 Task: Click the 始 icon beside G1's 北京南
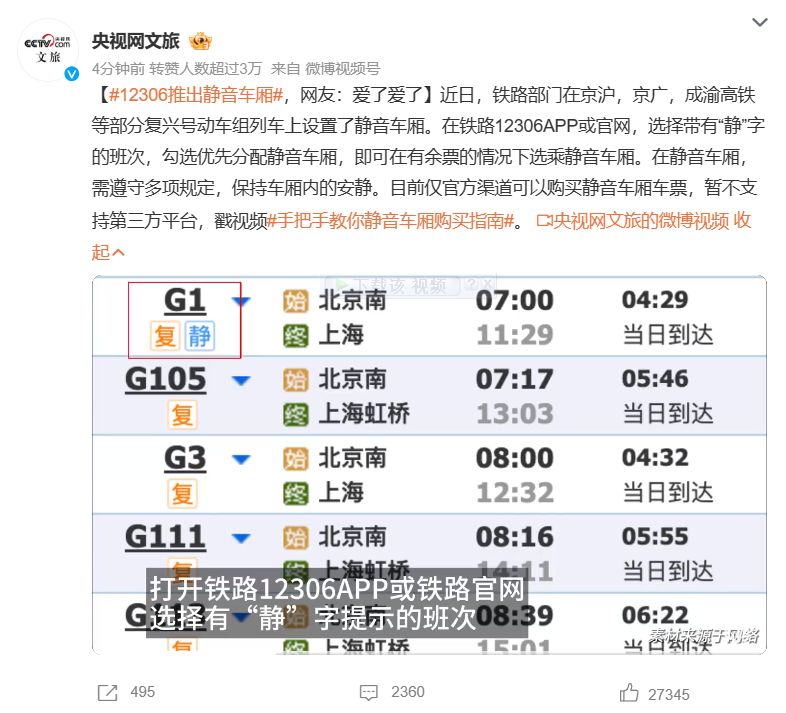point(296,299)
